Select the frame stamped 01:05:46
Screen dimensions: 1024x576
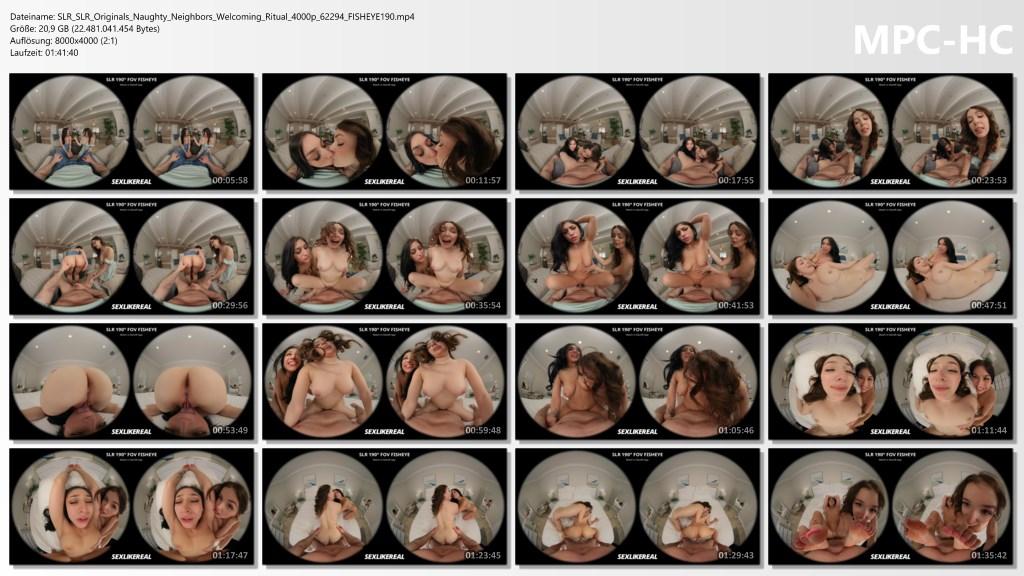(638, 381)
